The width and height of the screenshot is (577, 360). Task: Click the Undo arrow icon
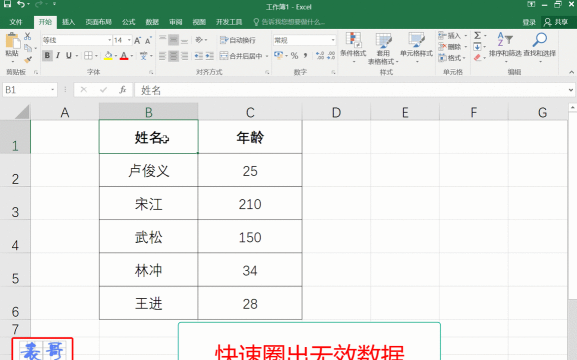pyautogui.click(x=21, y=4)
